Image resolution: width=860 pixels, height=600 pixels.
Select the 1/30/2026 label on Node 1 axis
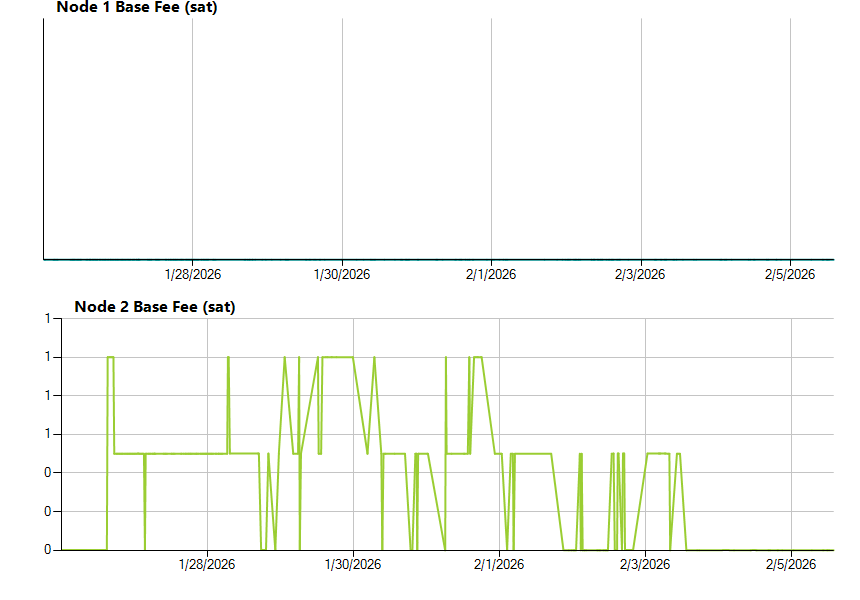[x=342, y=274]
